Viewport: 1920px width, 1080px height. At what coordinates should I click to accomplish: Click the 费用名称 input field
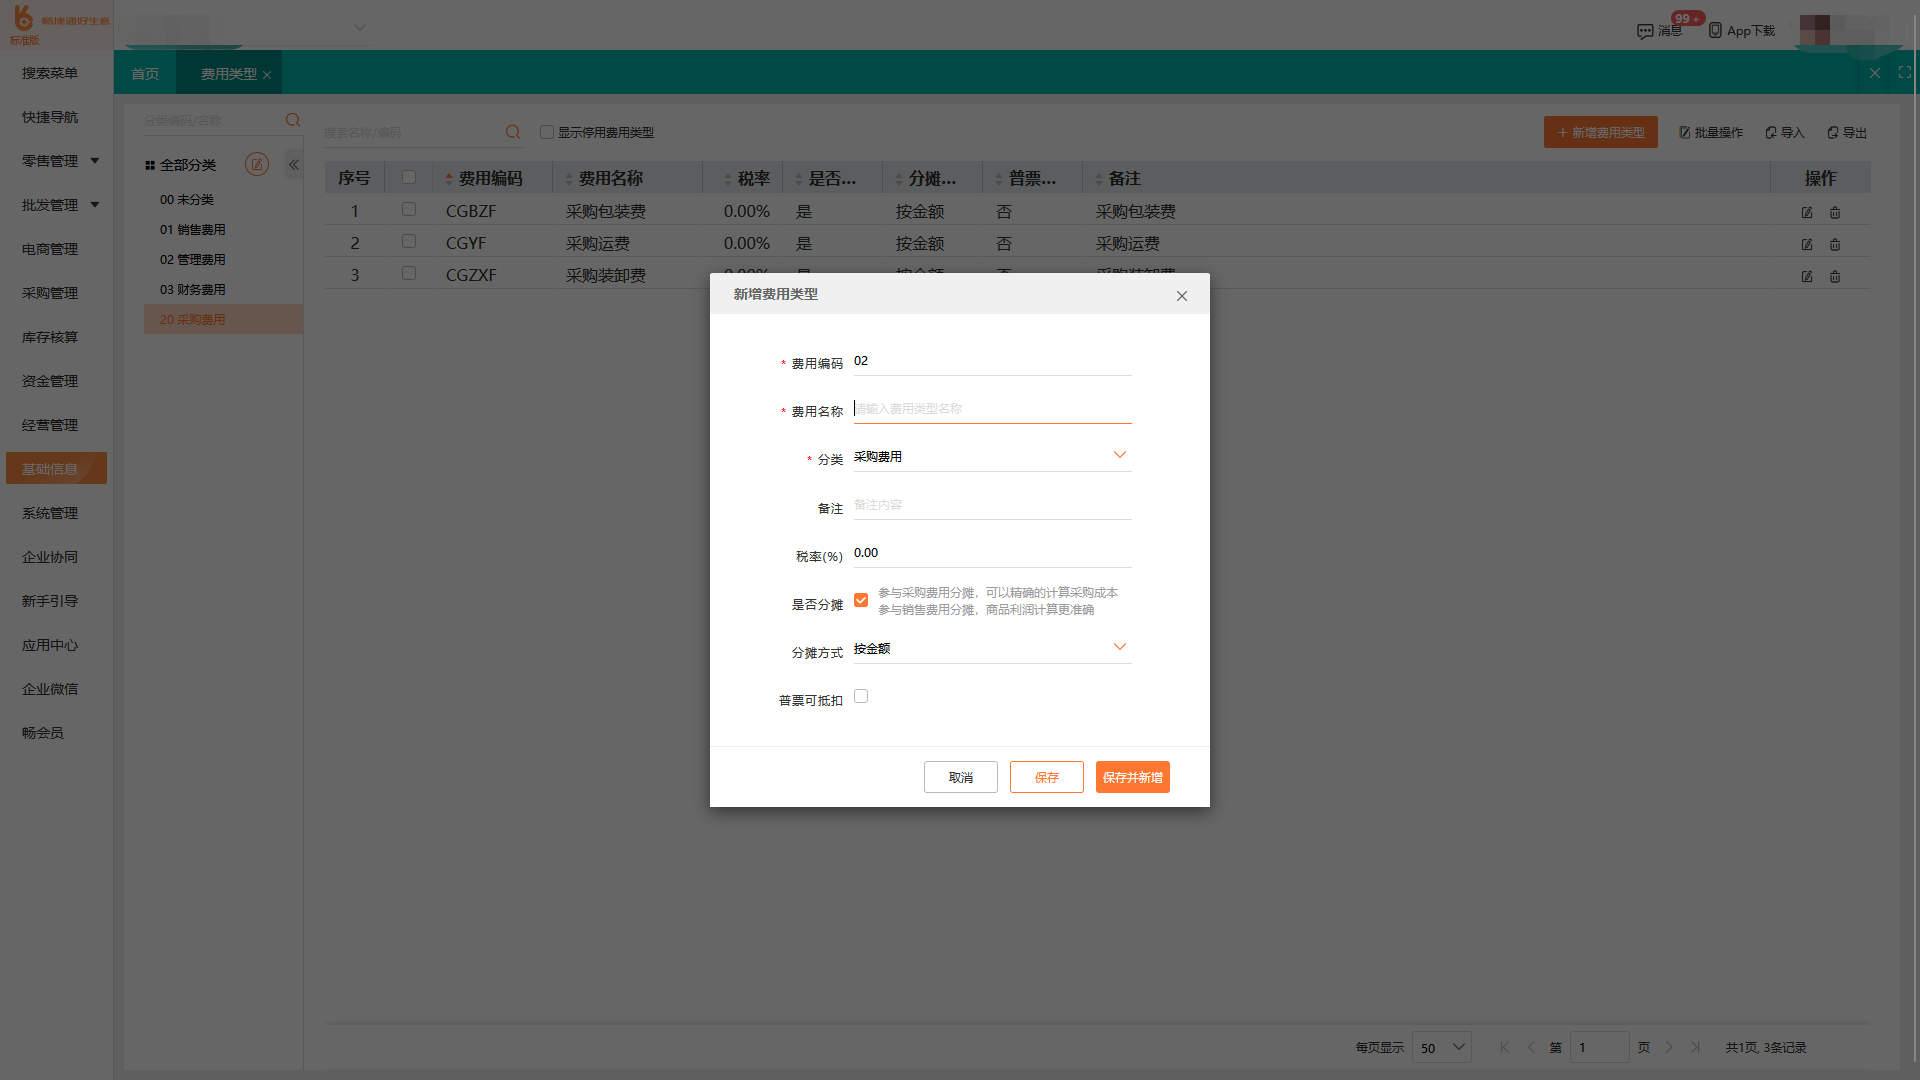click(x=992, y=409)
